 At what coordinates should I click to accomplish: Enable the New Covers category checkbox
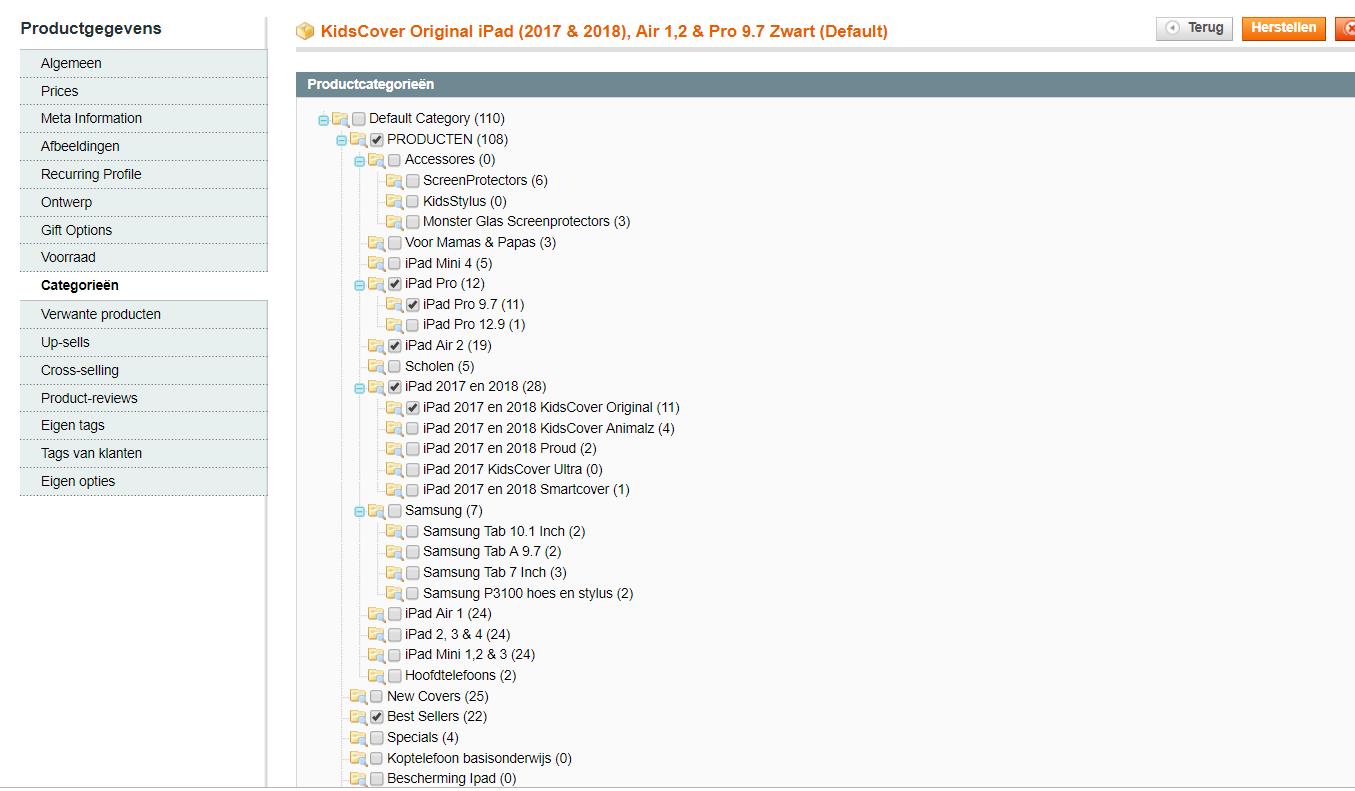click(x=377, y=697)
